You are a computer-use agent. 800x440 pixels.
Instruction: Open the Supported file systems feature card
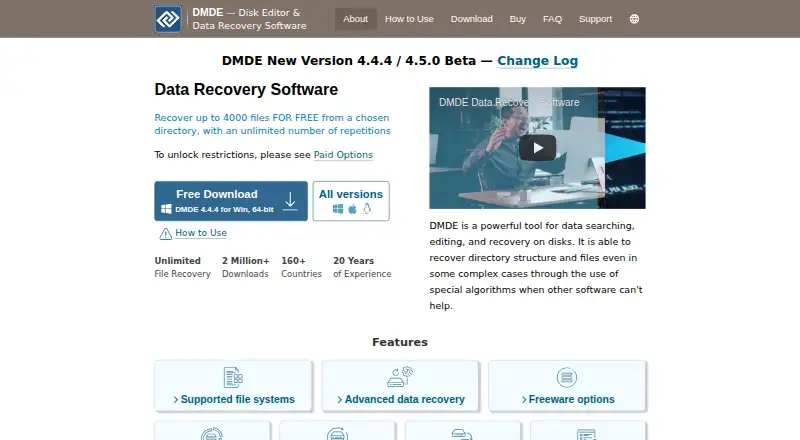[233, 386]
